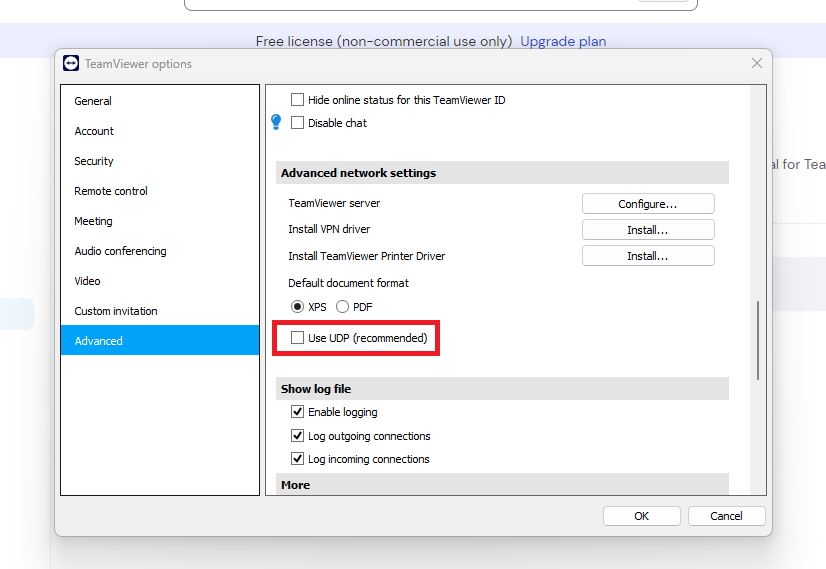Select the Advanced options category
The height and width of the screenshot is (569, 826).
point(160,340)
